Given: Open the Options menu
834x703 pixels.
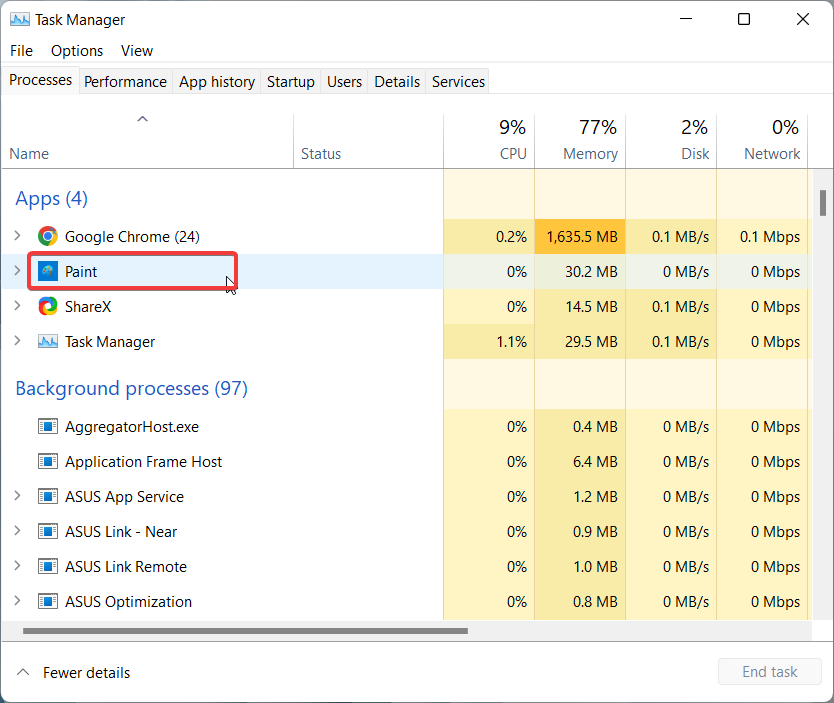Looking at the screenshot, I should (x=77, y=51).
